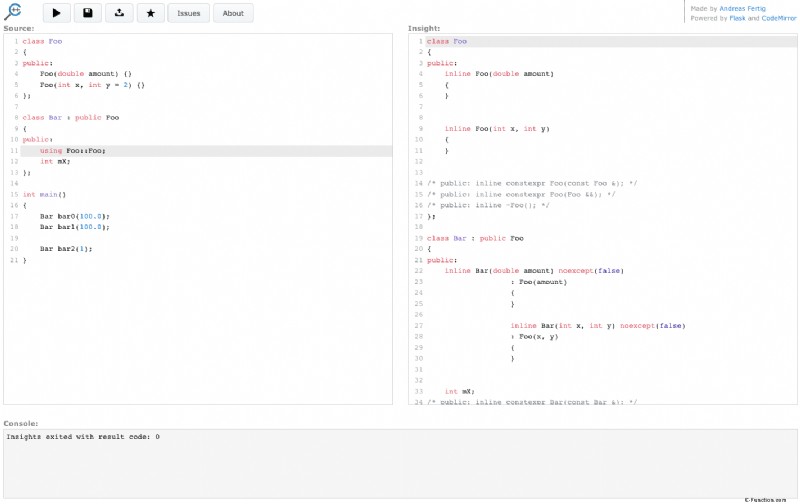Click the star favorite icon button
800x504 pixels.
pyautogui.click(x=150, y=13)
